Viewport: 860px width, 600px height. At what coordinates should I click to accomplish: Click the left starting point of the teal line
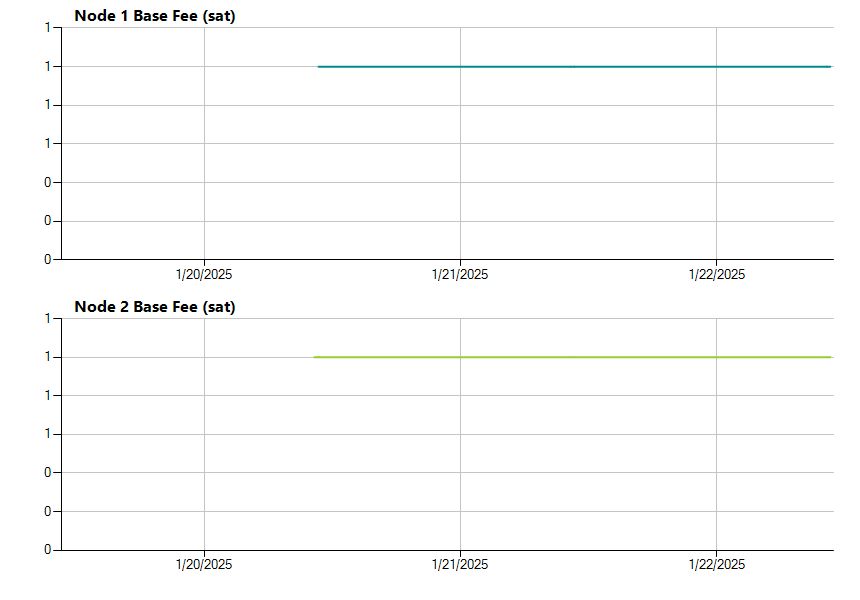[x=319, y=67]
